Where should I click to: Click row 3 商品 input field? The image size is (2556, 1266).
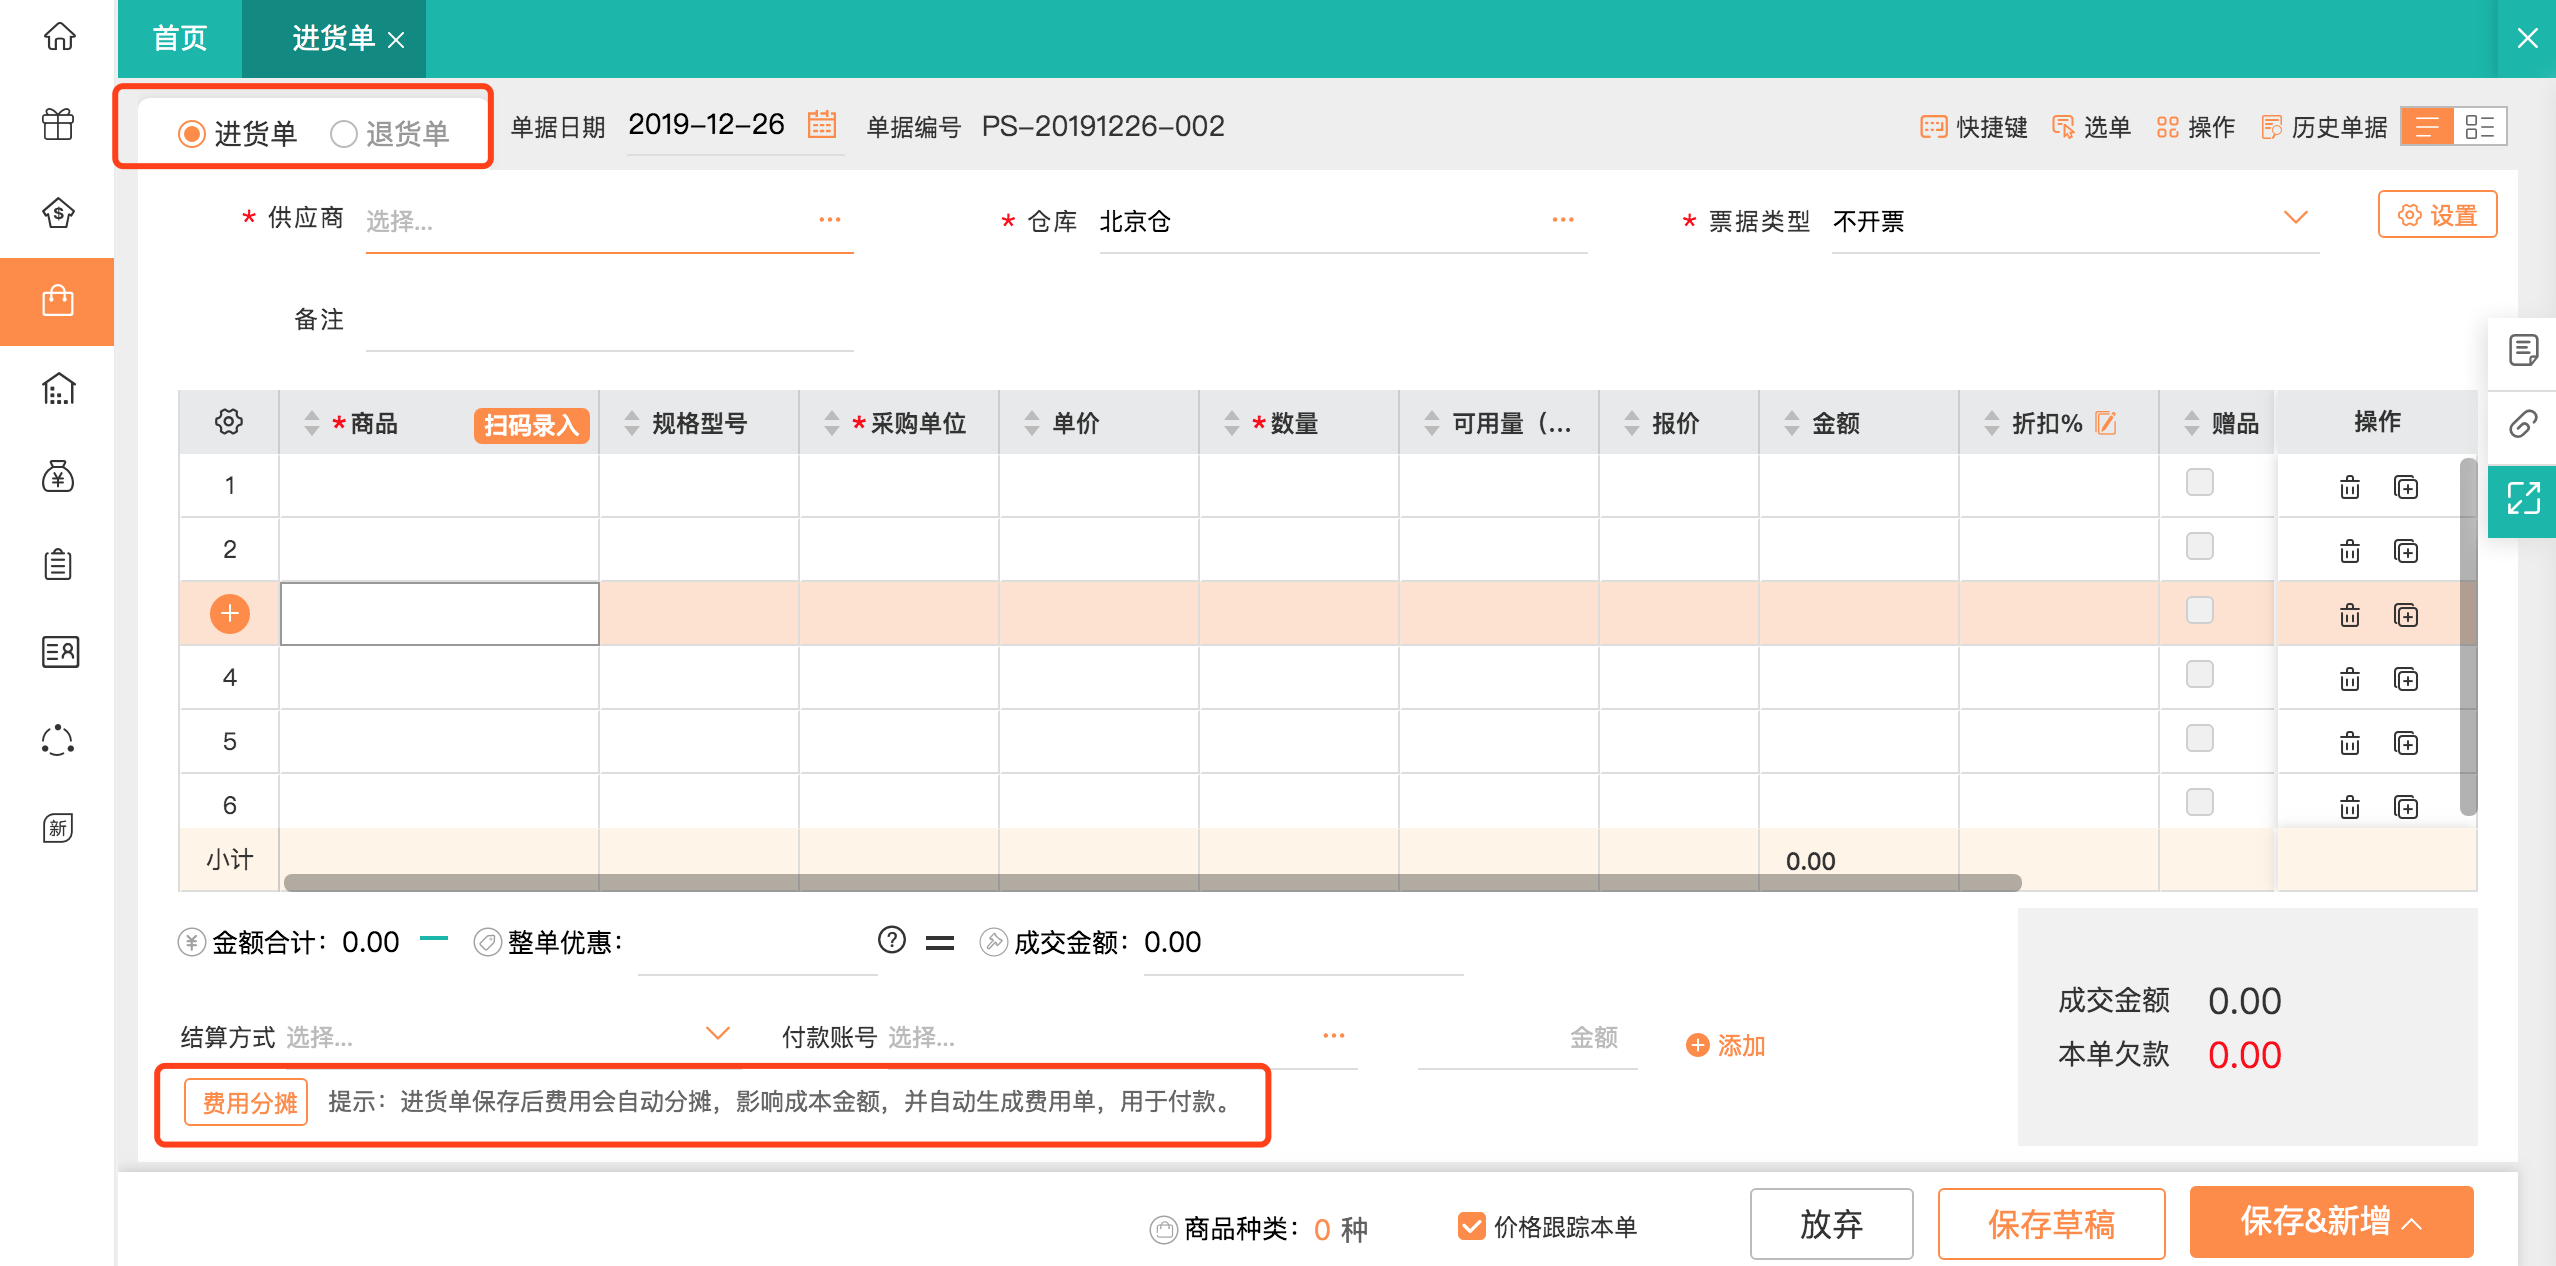pyautogui.click(x=440, y=614)
